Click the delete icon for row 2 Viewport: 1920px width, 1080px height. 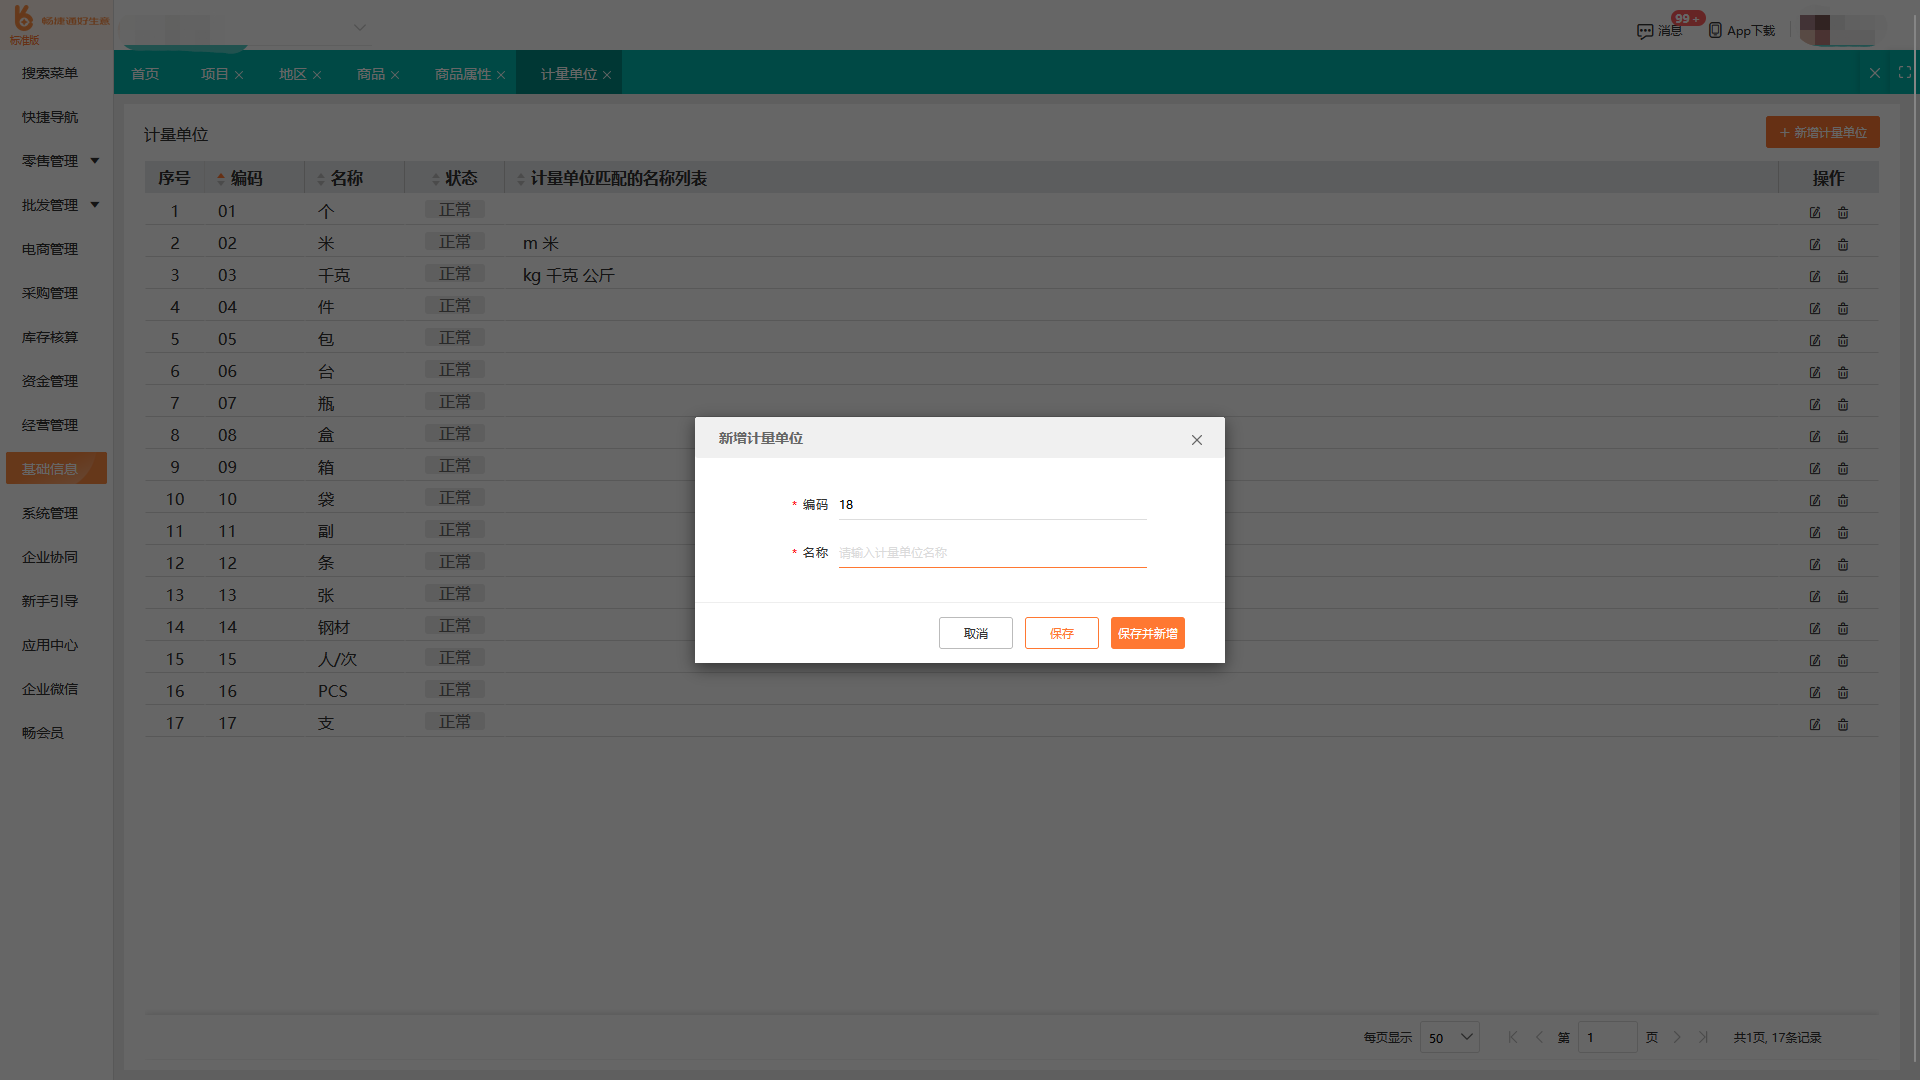(x=1844, y=244)
